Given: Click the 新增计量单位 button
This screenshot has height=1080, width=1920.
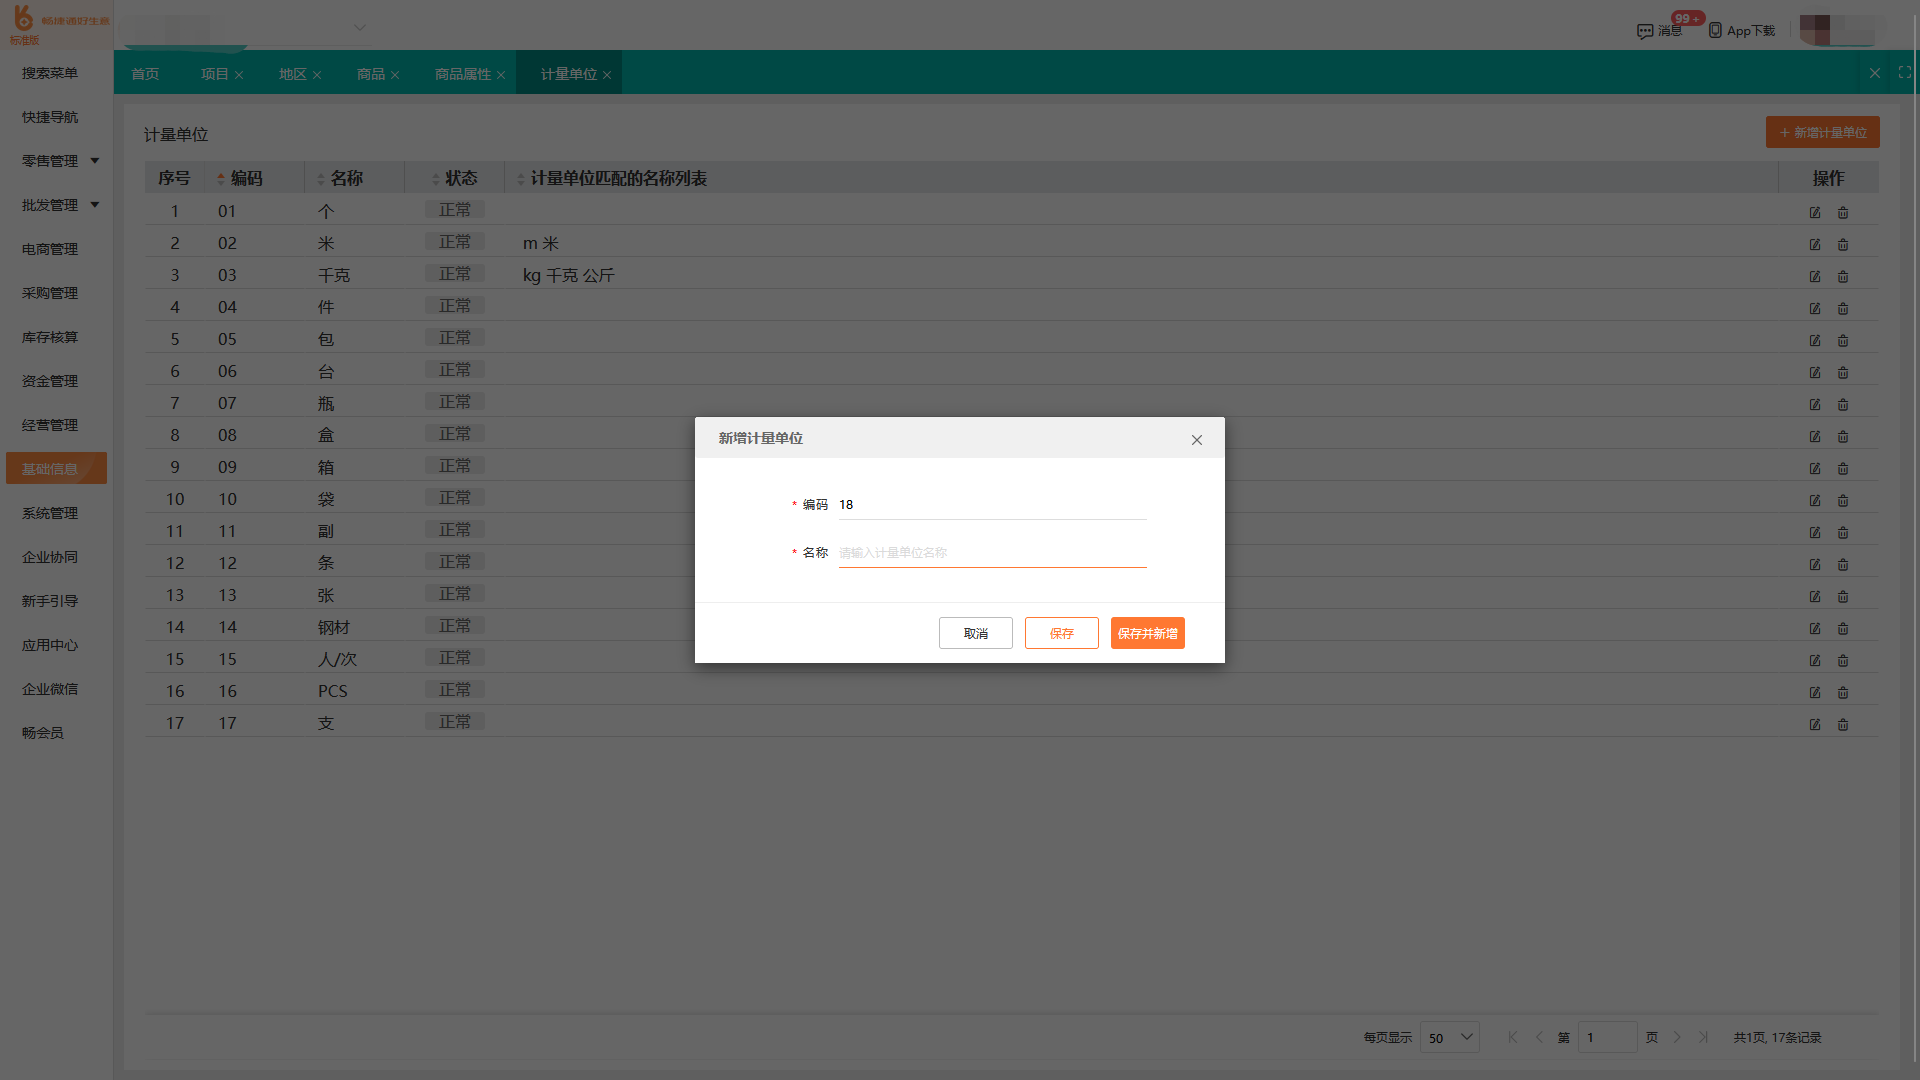Looking at the screenshot, I should tap(1822, 132).
